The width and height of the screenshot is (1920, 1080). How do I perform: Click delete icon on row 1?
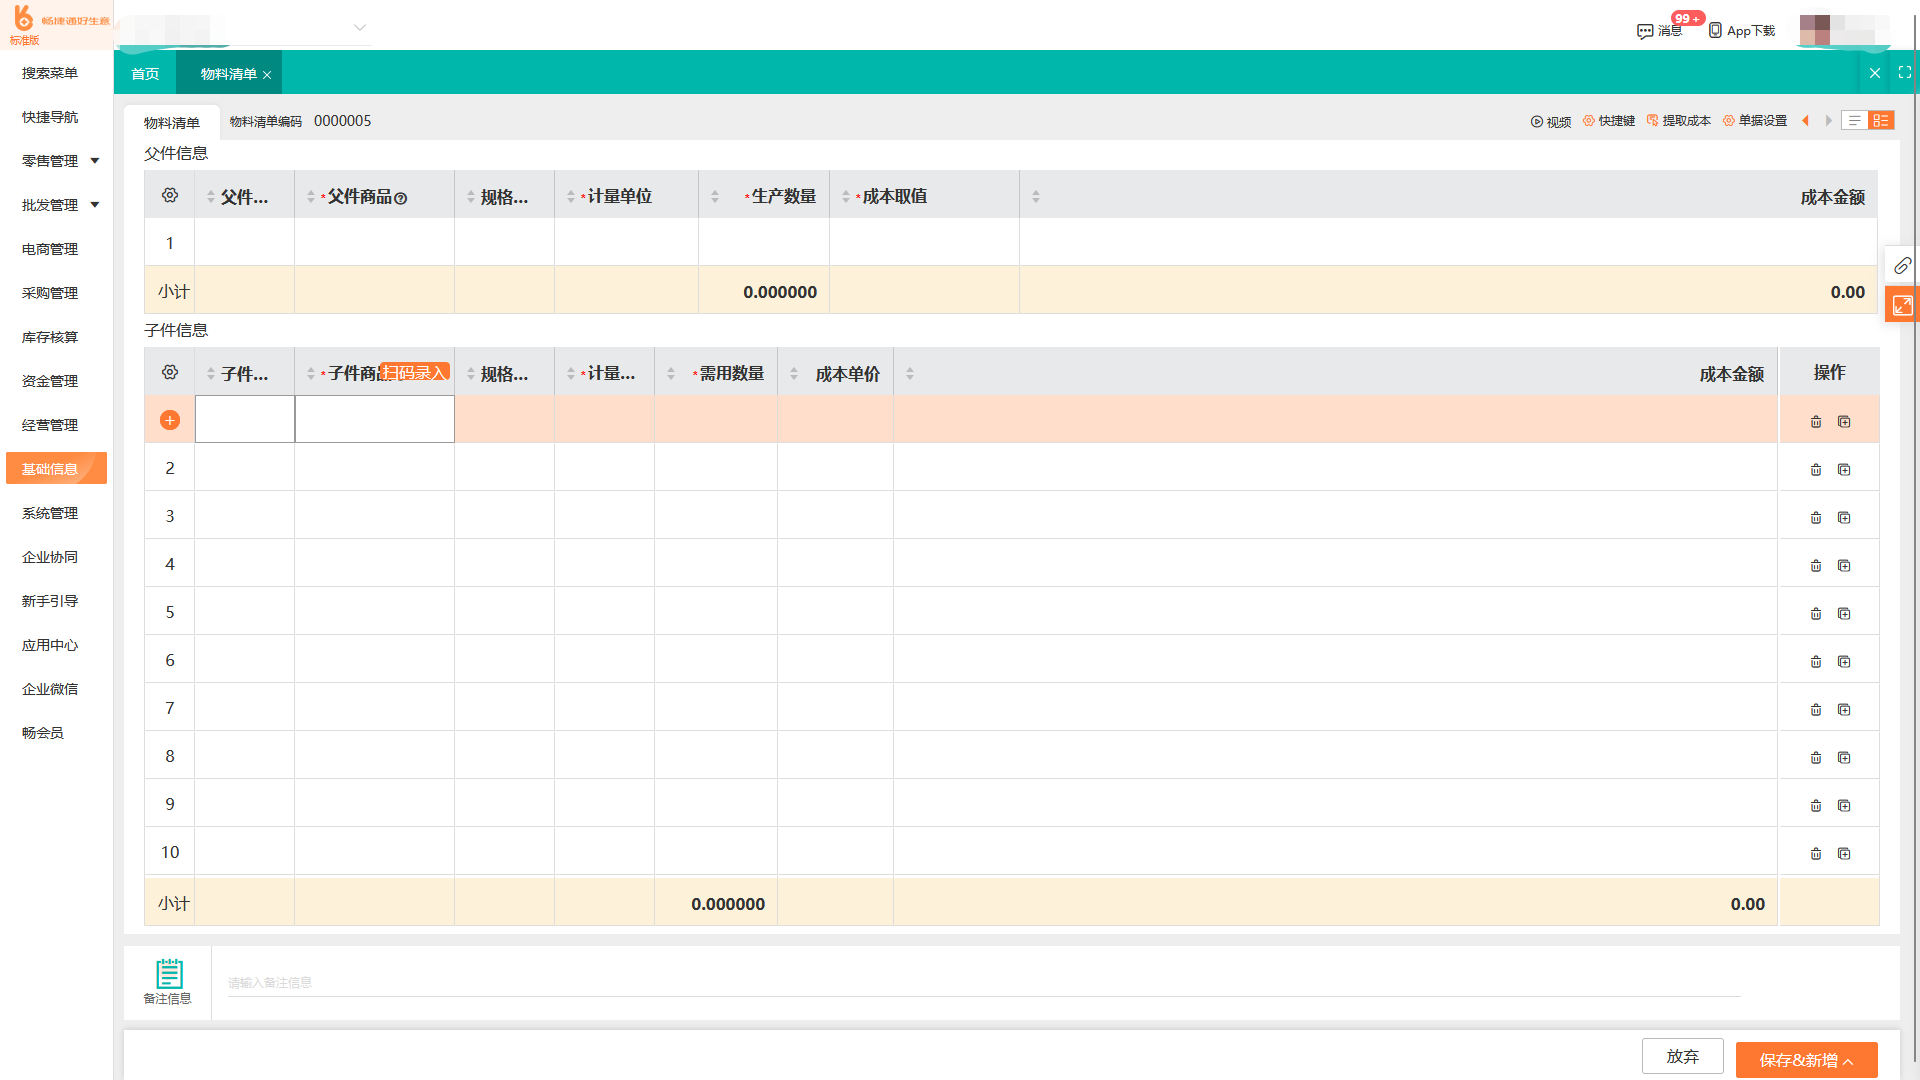tap(1816, 421)
